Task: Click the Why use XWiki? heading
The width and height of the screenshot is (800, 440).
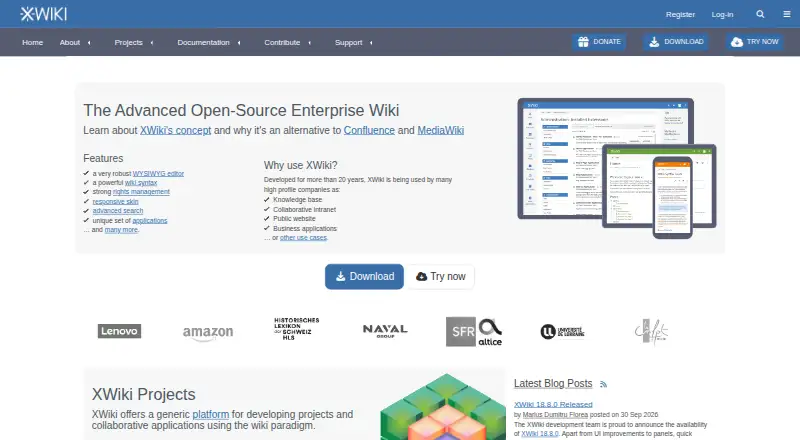Action: [301, 165]
